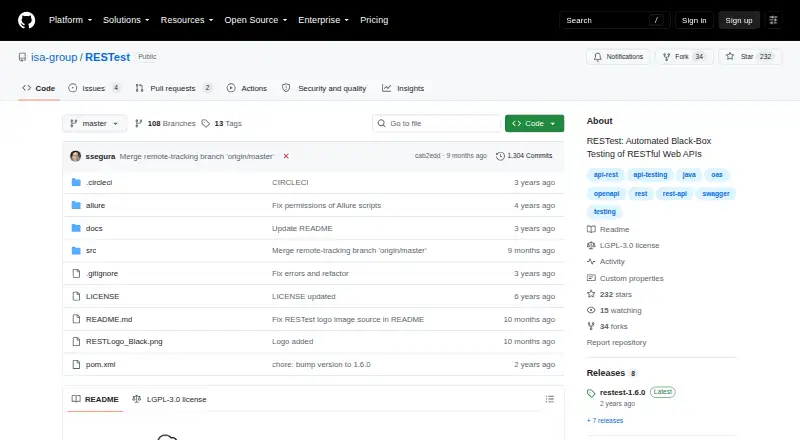The image size is (800, 440).
Task: Open the README outline list icon
Action: [549, 399]
